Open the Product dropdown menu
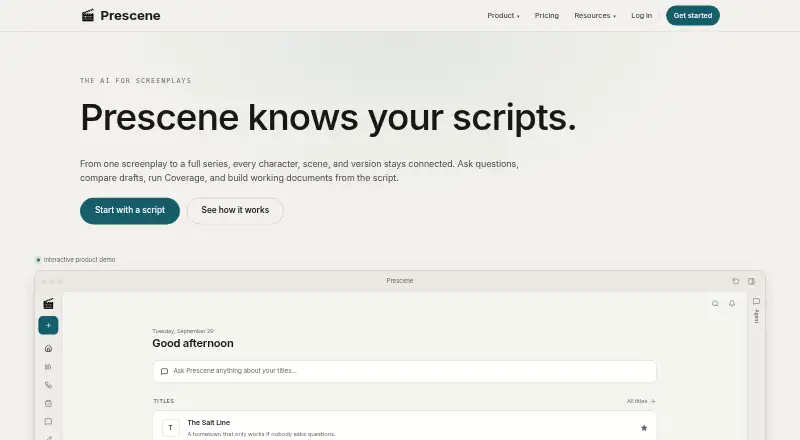This screenshot has width=800, height=440. pyautogui.click(x=503, y=16)
